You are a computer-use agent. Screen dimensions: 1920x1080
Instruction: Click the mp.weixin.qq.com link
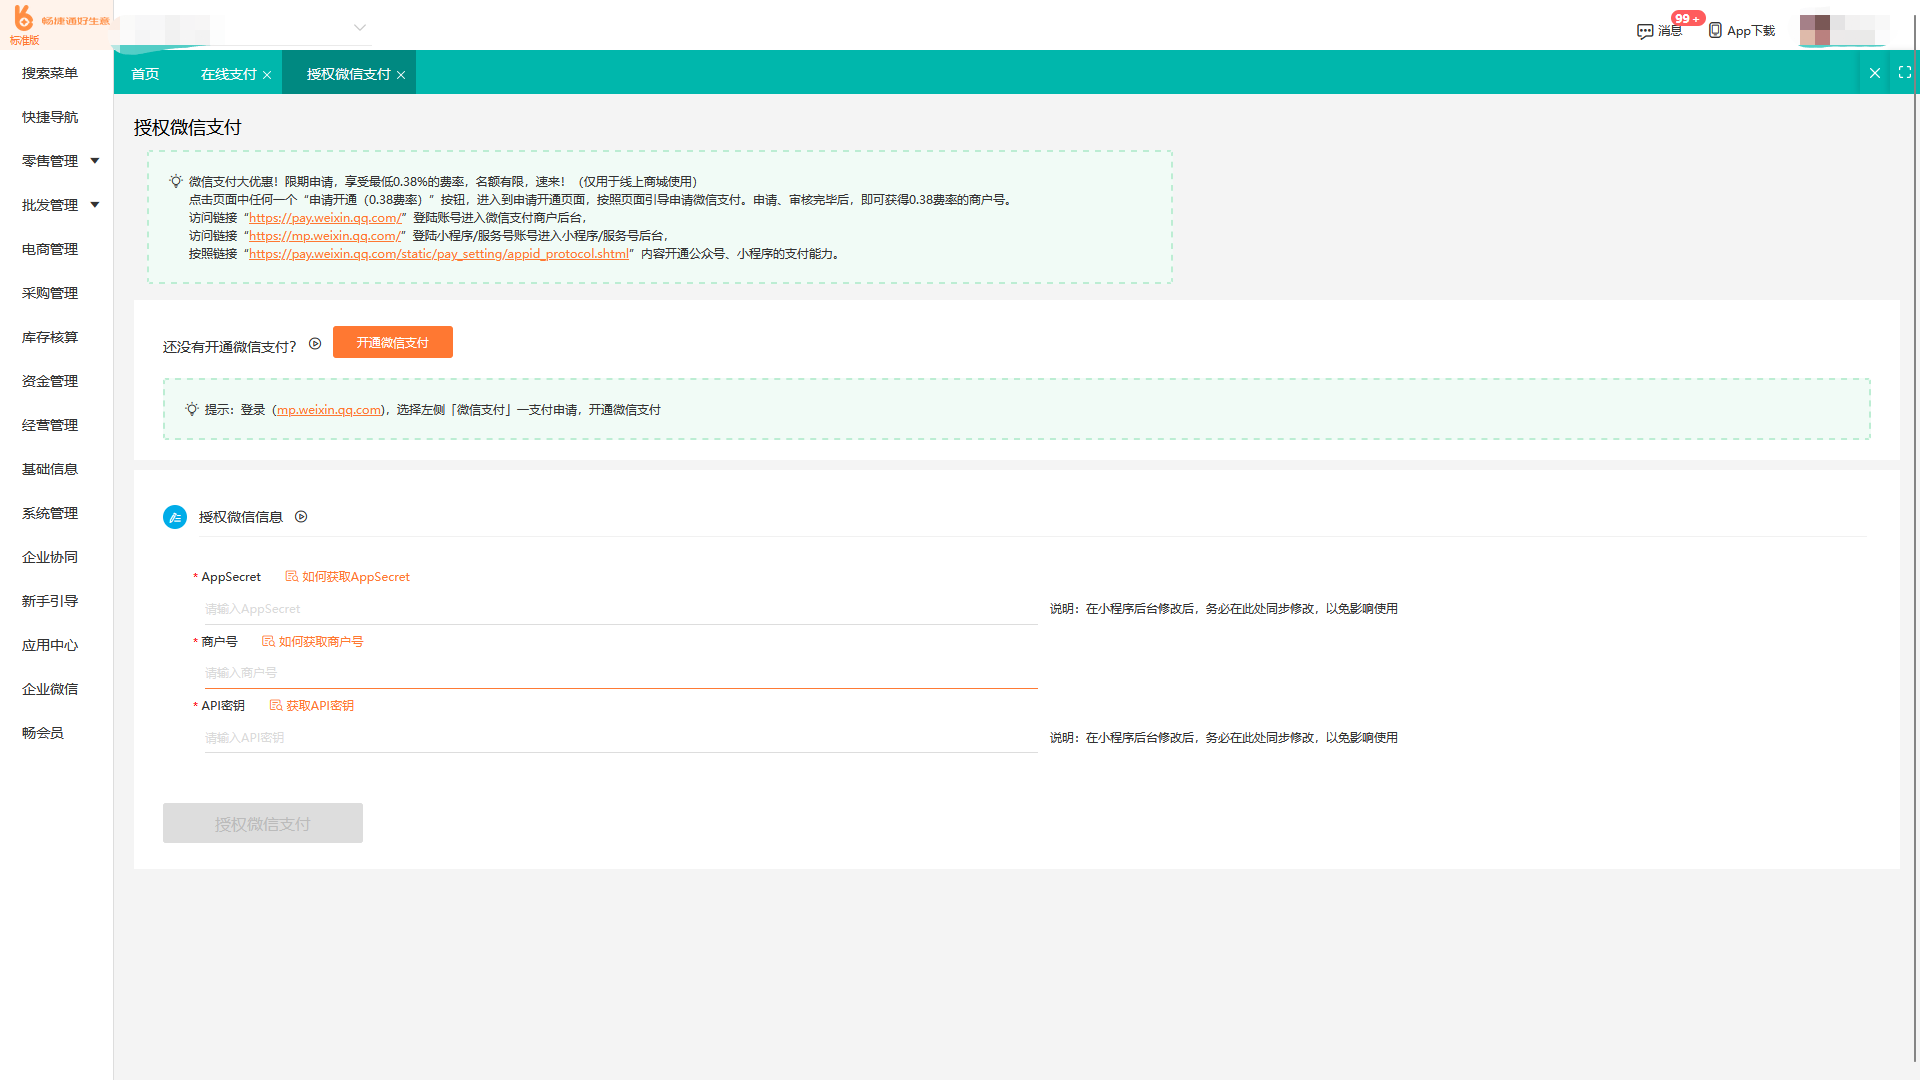[x=330, y=410]
